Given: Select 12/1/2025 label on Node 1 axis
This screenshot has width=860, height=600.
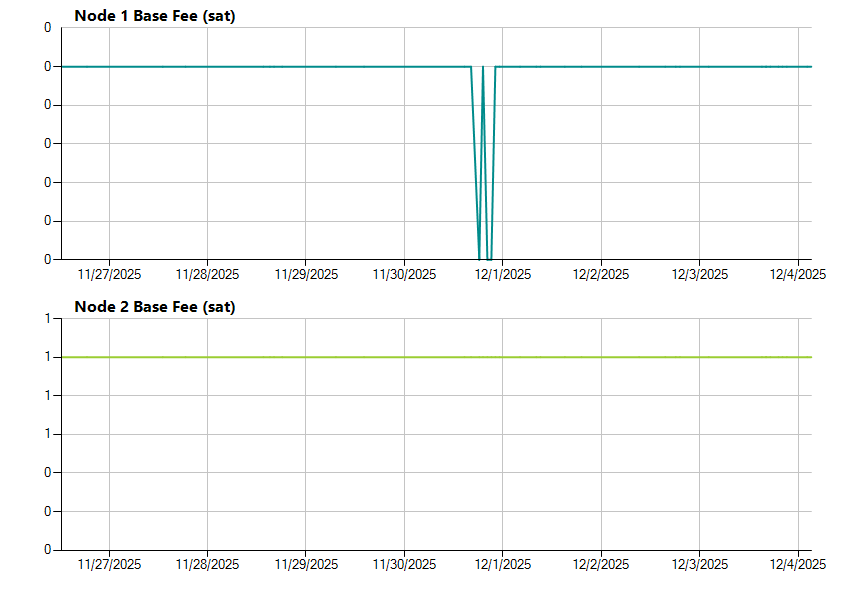Looking at the screenshot, I should pyautogui.click(x=502, y=274).
